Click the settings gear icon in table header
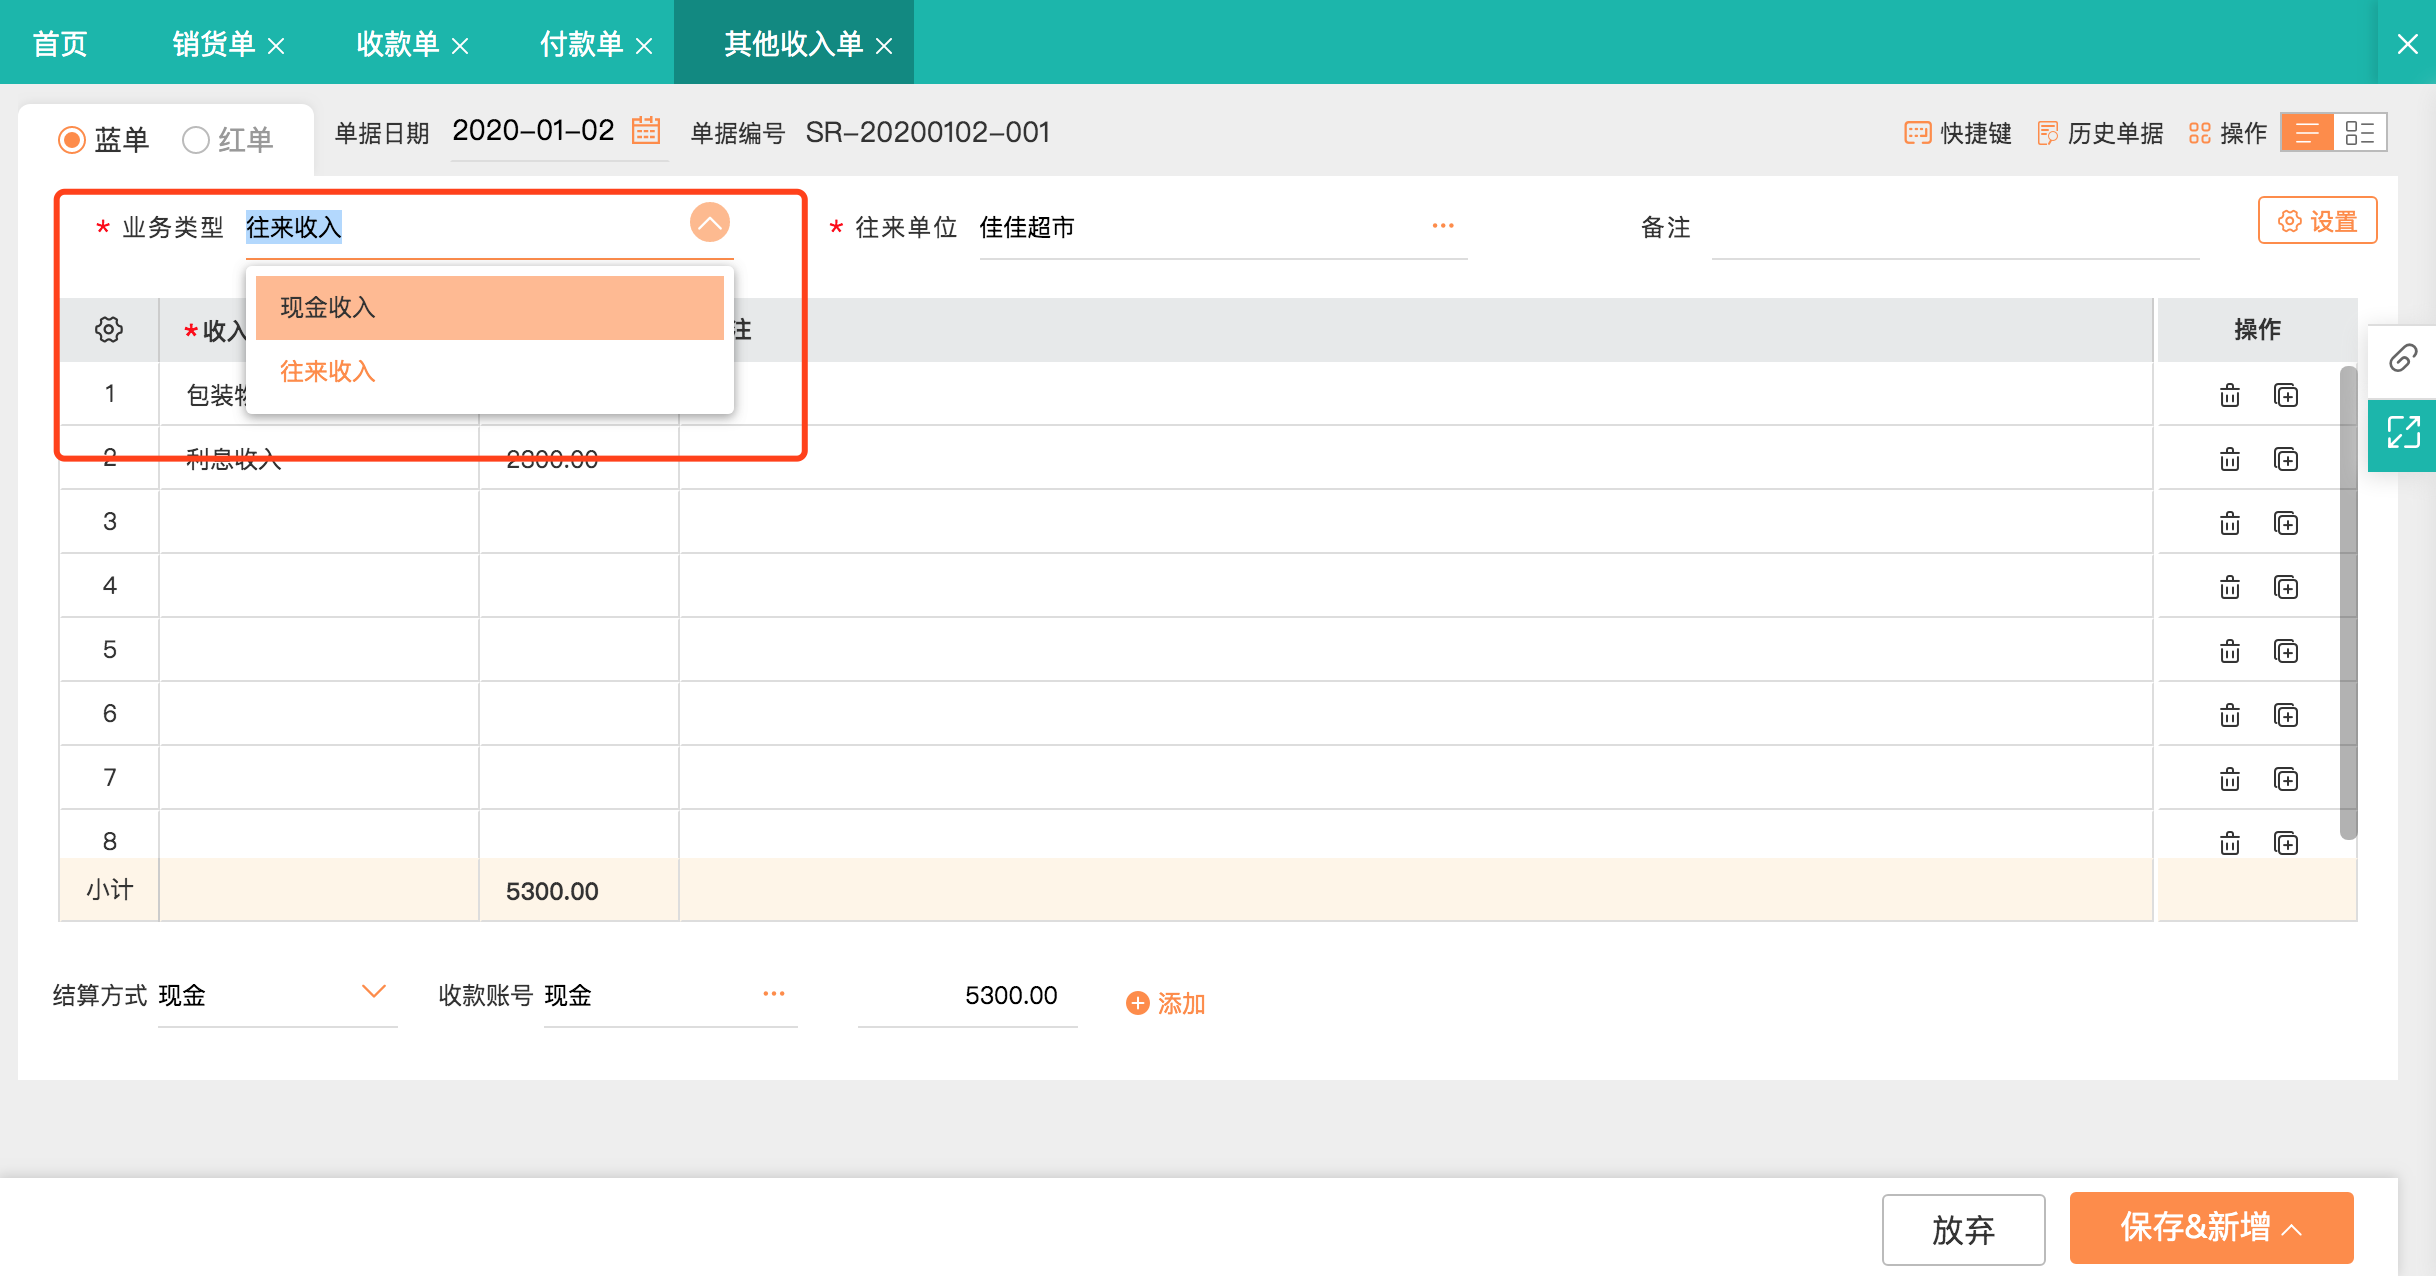This screenshot has width=2436, height=1276. (x=110, y=330)
